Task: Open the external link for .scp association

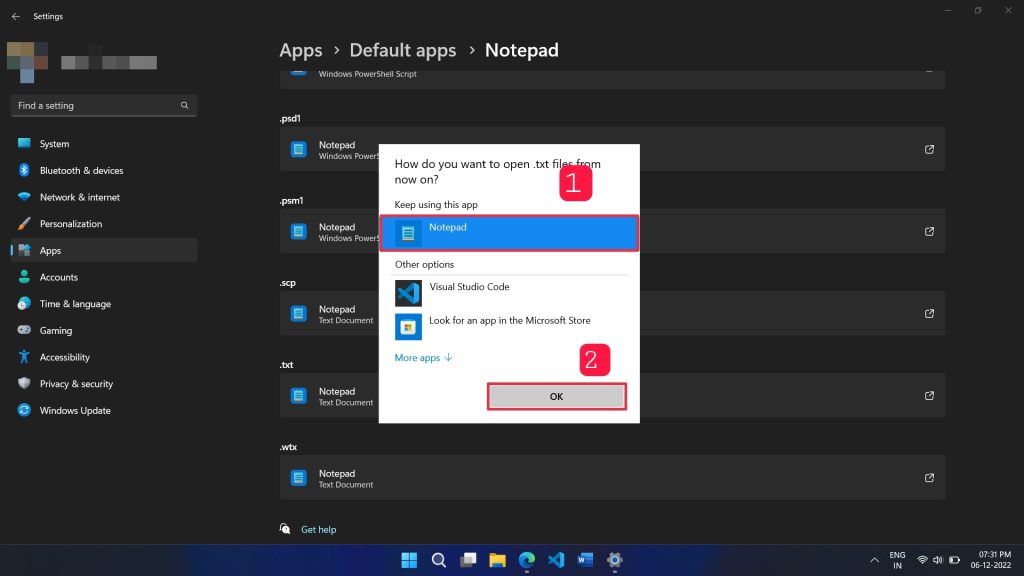Action: coord(929,313)
